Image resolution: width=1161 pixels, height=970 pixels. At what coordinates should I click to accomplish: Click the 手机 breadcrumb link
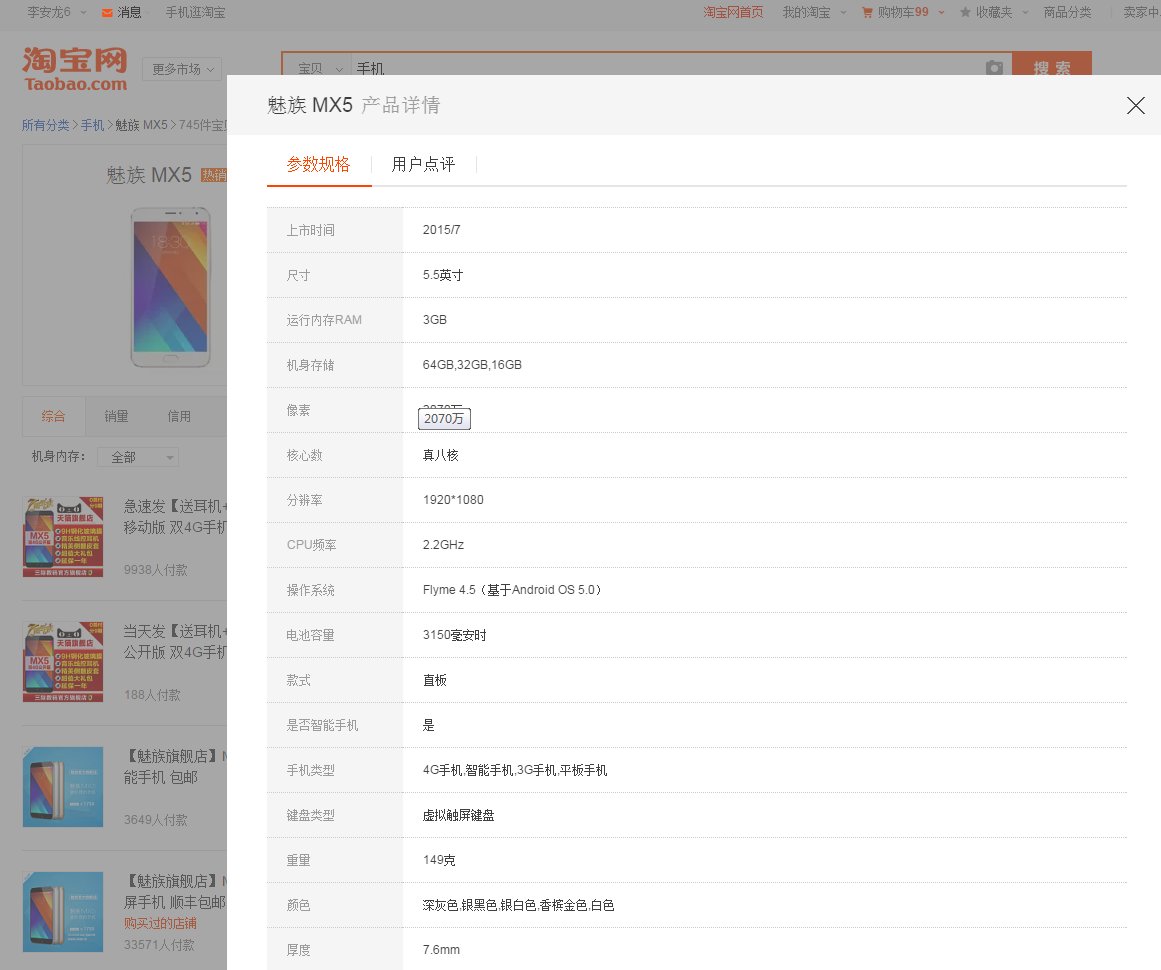pyautogui.click(x=91, y=124)
